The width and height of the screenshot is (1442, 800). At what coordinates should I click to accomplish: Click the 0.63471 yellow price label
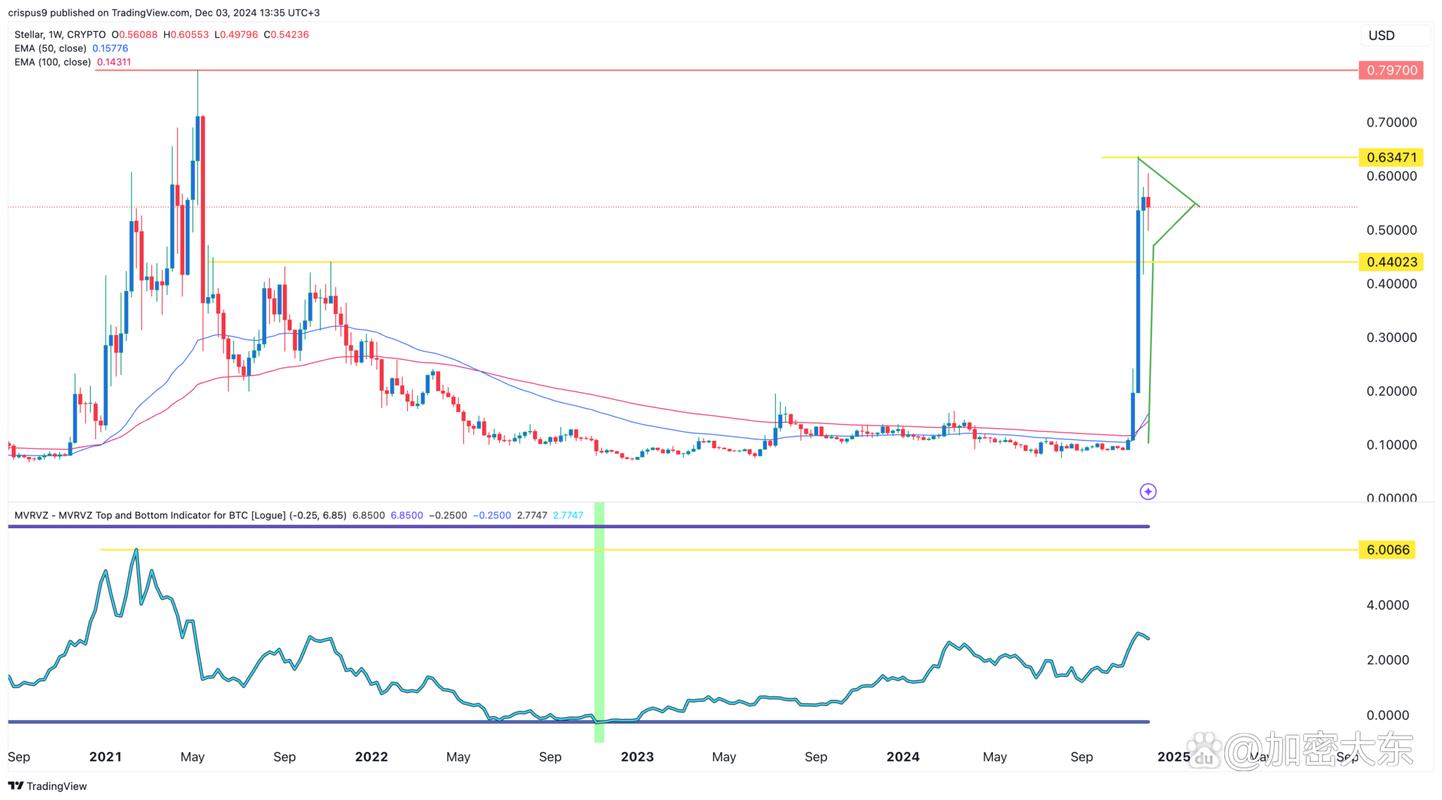coord(1390,157)
